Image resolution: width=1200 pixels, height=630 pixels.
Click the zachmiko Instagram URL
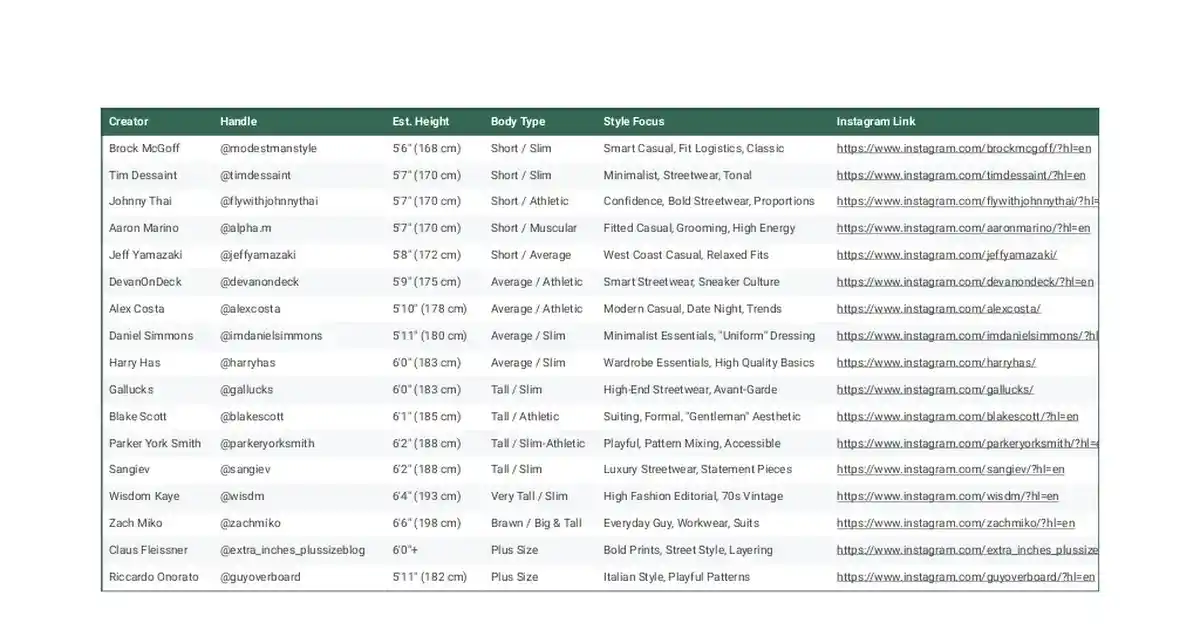click(x=955, y=523)
